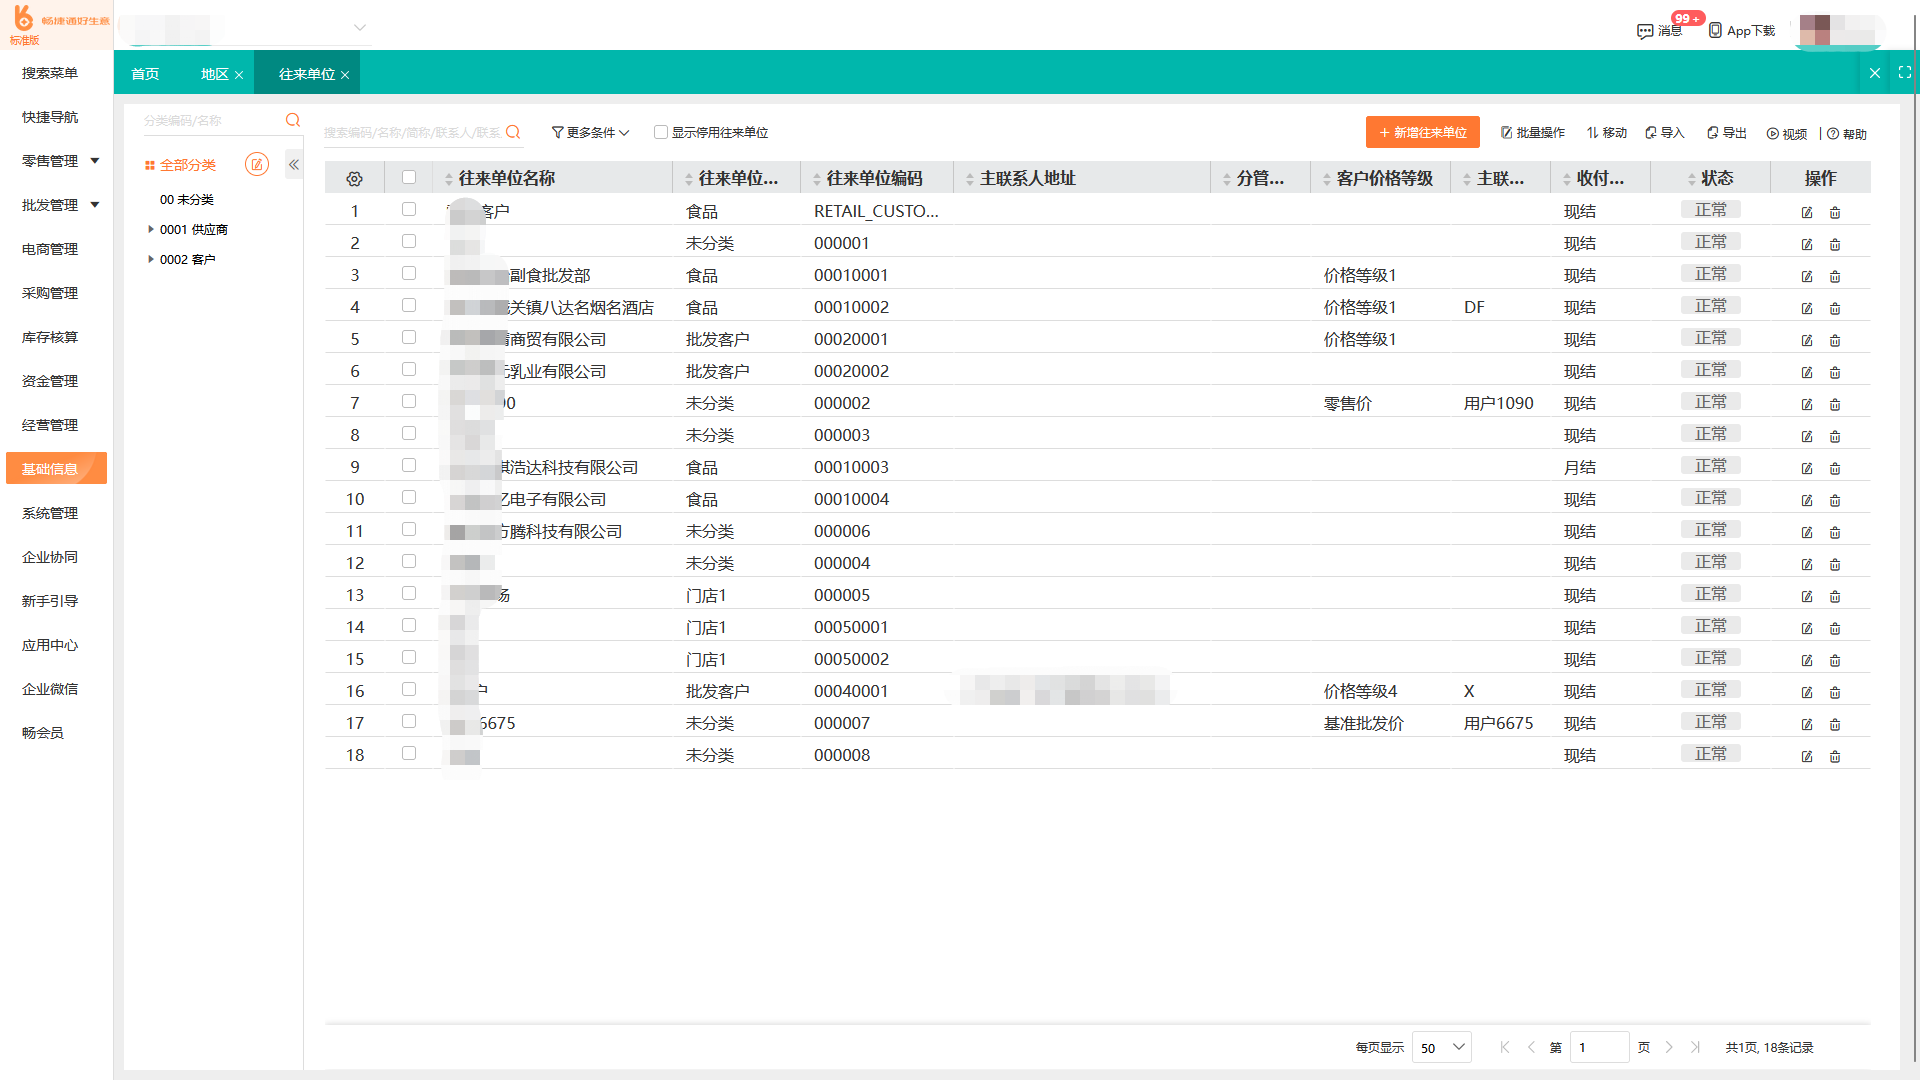Toggle 显示停用往来单位 checkbox

point(662,131)
